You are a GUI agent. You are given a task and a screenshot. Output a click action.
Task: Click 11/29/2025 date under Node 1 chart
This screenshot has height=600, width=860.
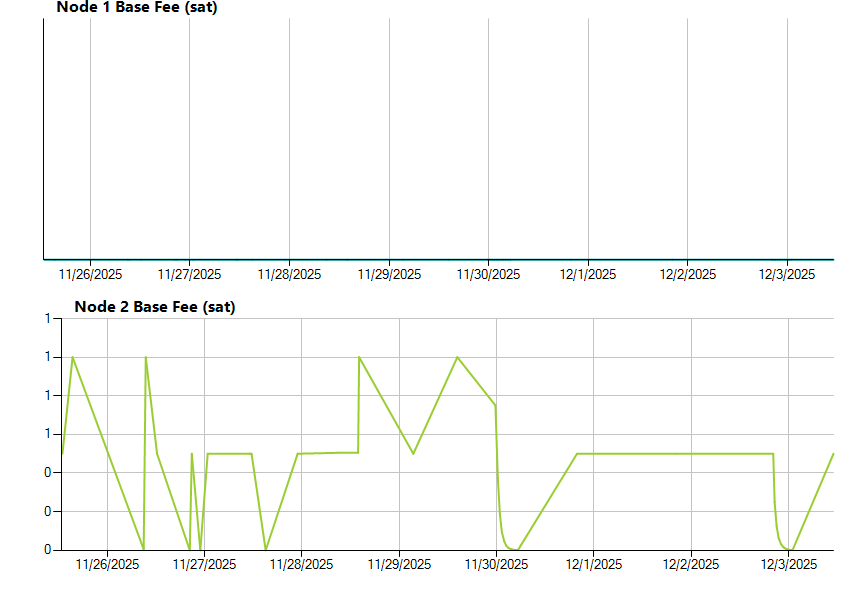[x=389, y=274]
